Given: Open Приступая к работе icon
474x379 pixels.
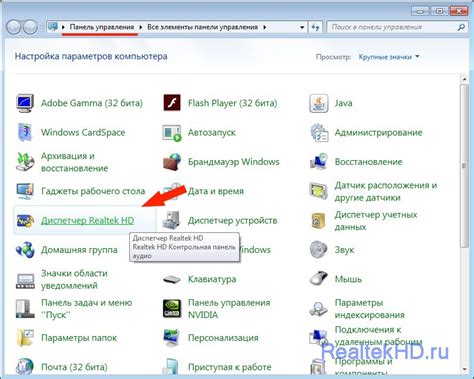Looking at the screenshot, I should click(172, 367).
